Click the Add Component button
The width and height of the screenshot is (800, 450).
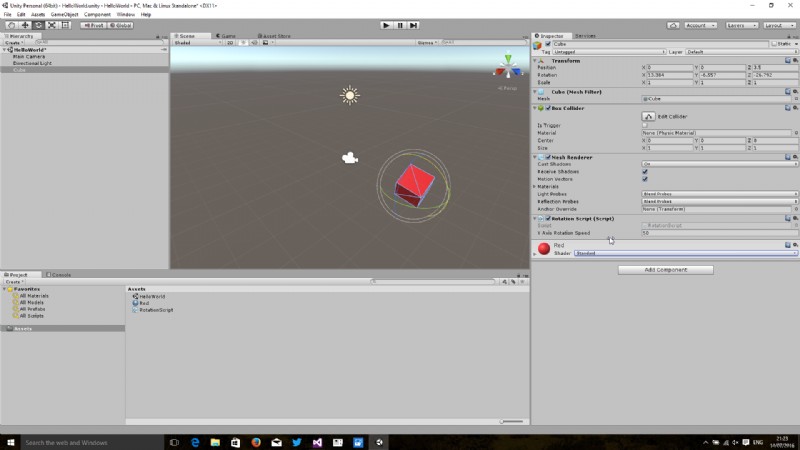665,270
